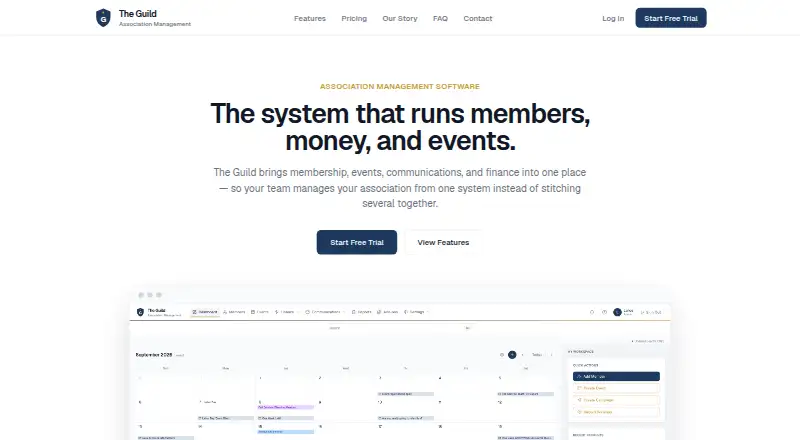
Task: Click the View Features button
Action: point(443,242)
